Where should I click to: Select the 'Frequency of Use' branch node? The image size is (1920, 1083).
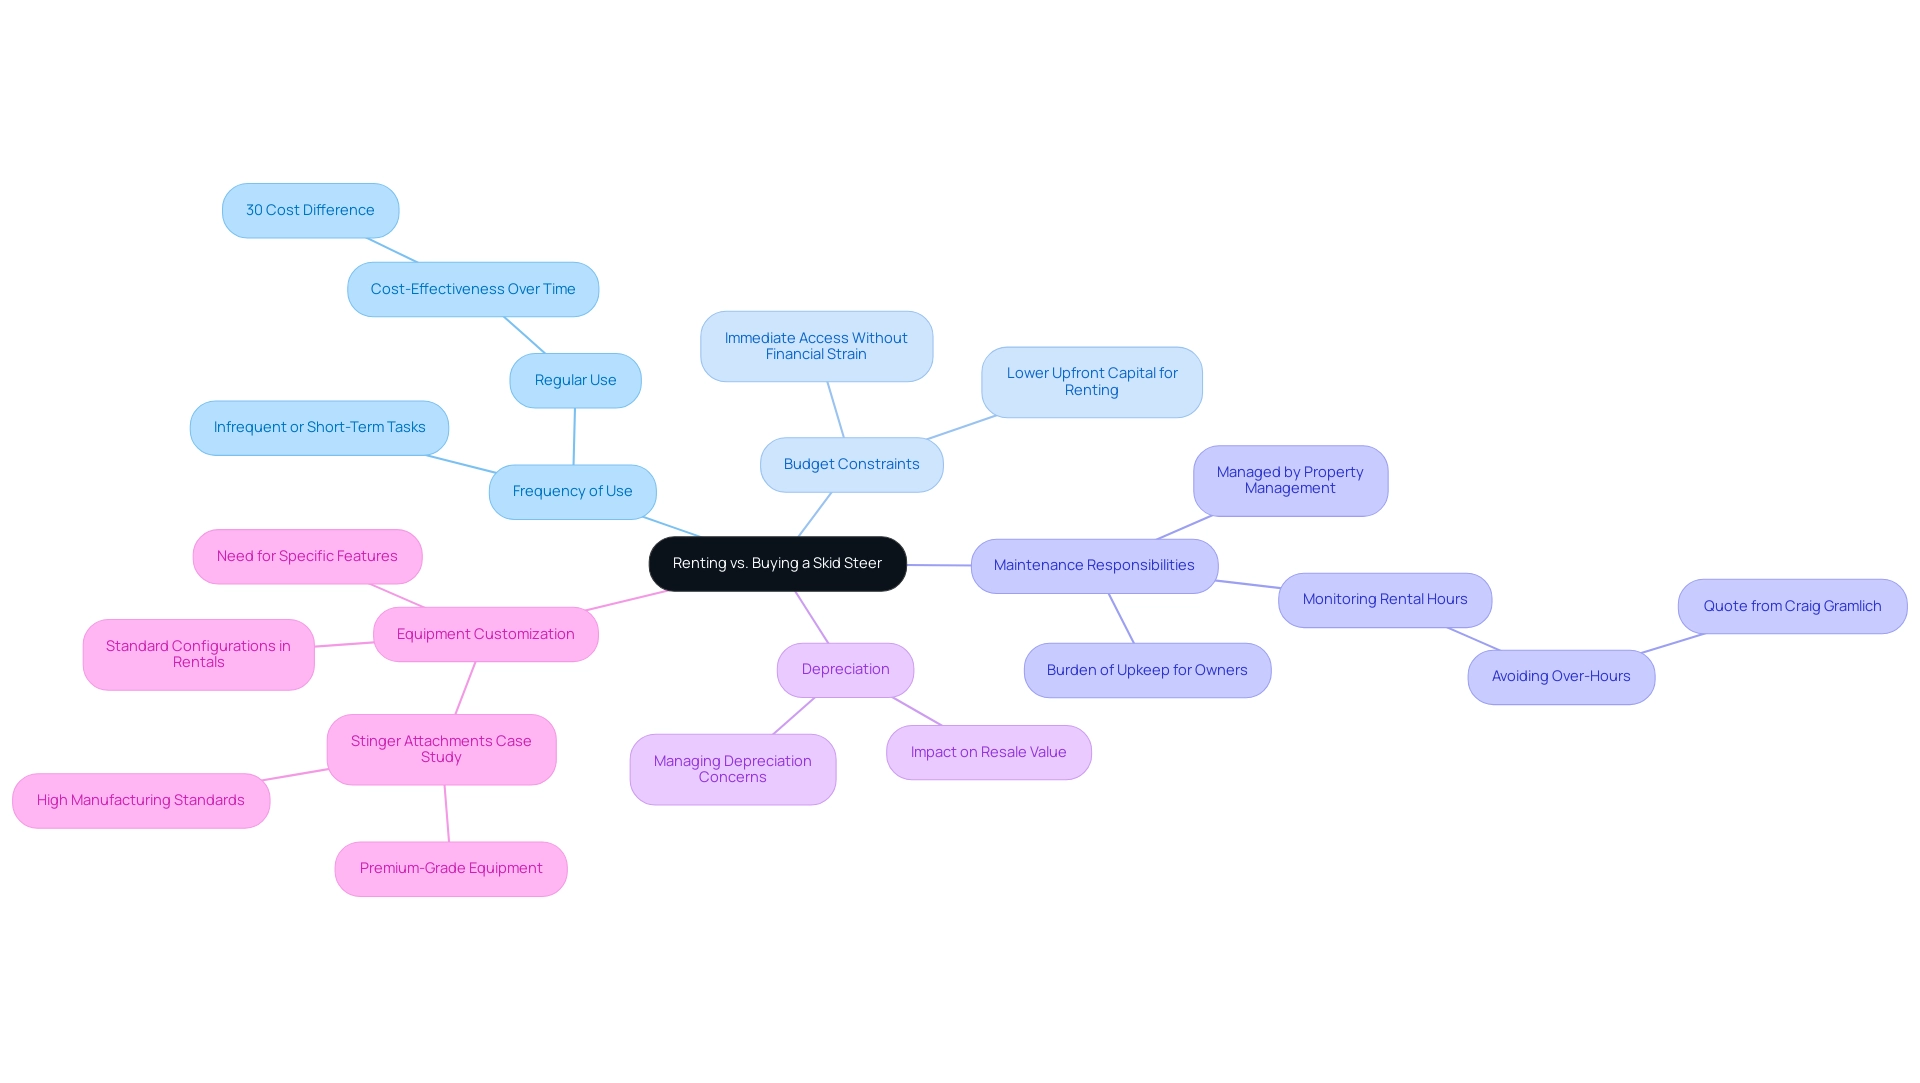(x=572, y=489)
